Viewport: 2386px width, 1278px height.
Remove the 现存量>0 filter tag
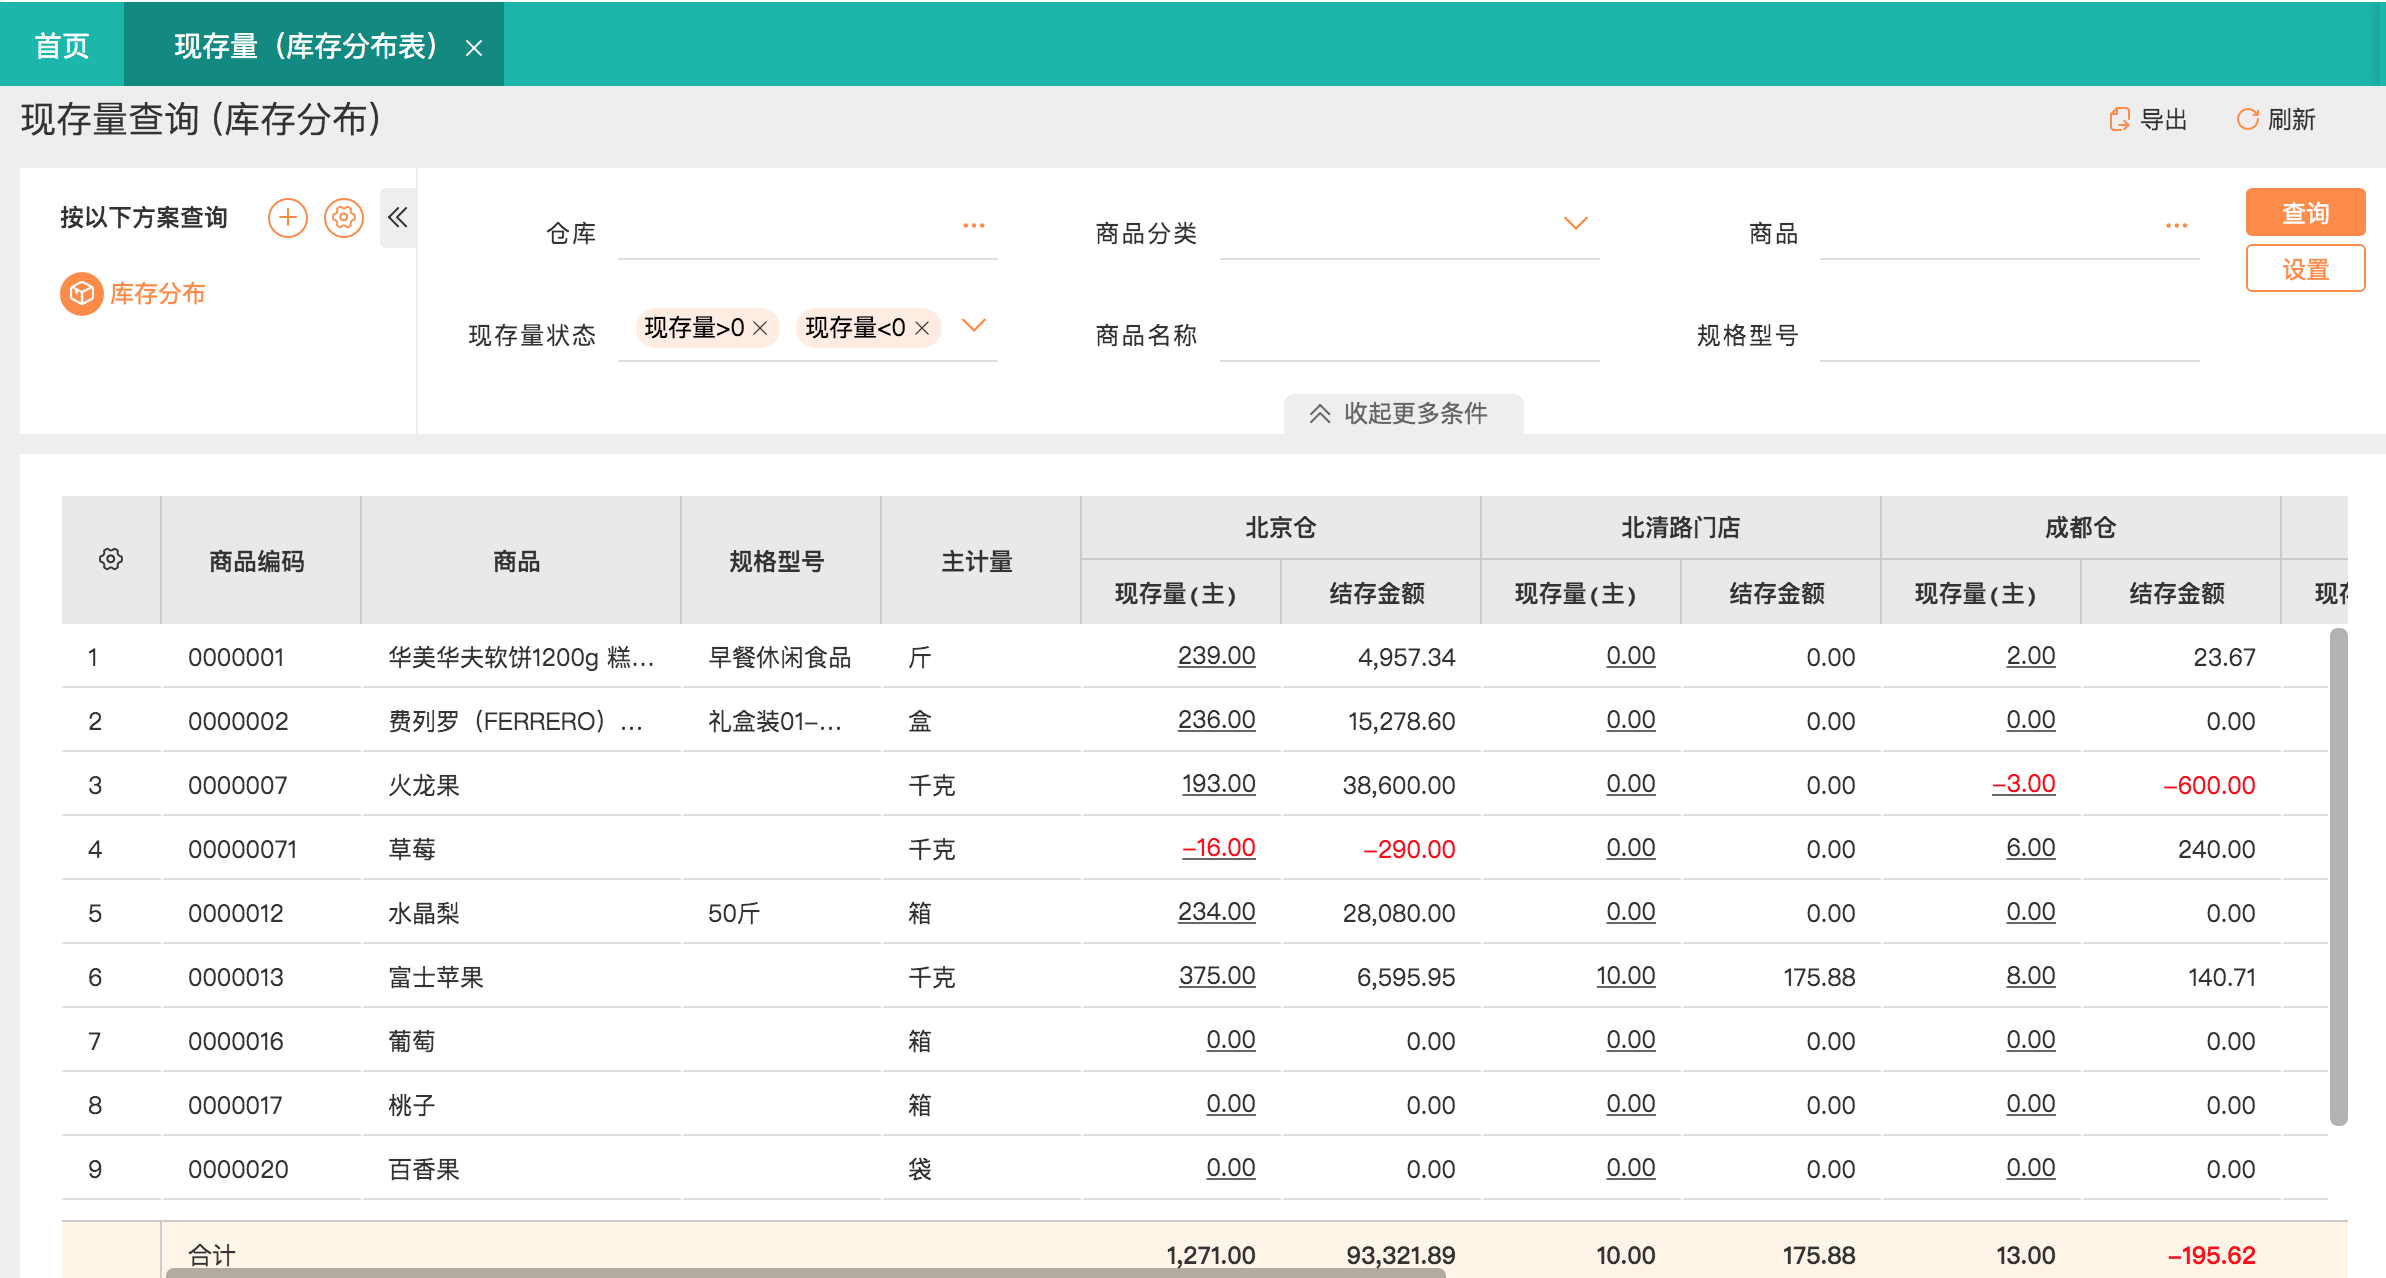point(756,328)
